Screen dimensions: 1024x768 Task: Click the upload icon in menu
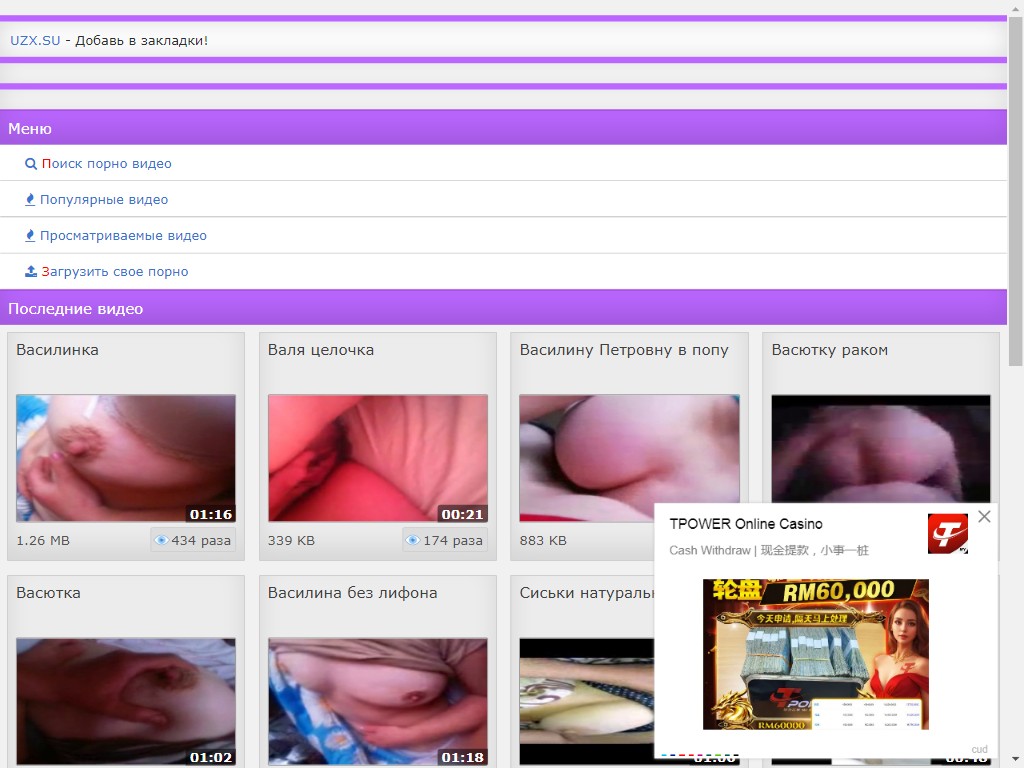pyautogui.click(x=31, y=272)
